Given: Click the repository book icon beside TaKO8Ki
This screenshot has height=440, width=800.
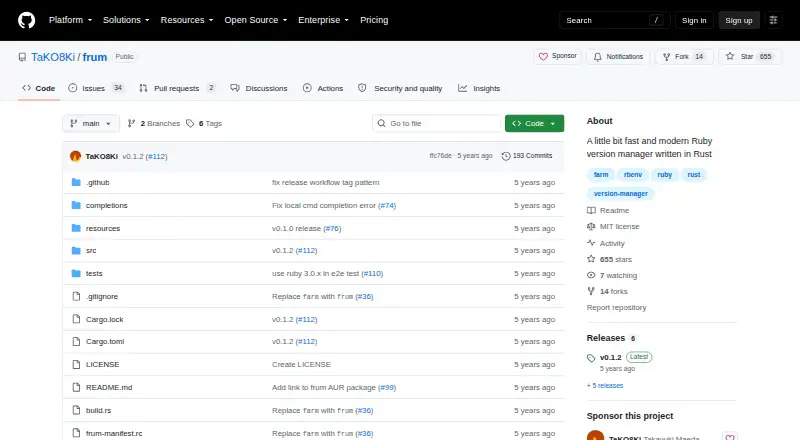Looking at the screenshot, I should 22,57.
